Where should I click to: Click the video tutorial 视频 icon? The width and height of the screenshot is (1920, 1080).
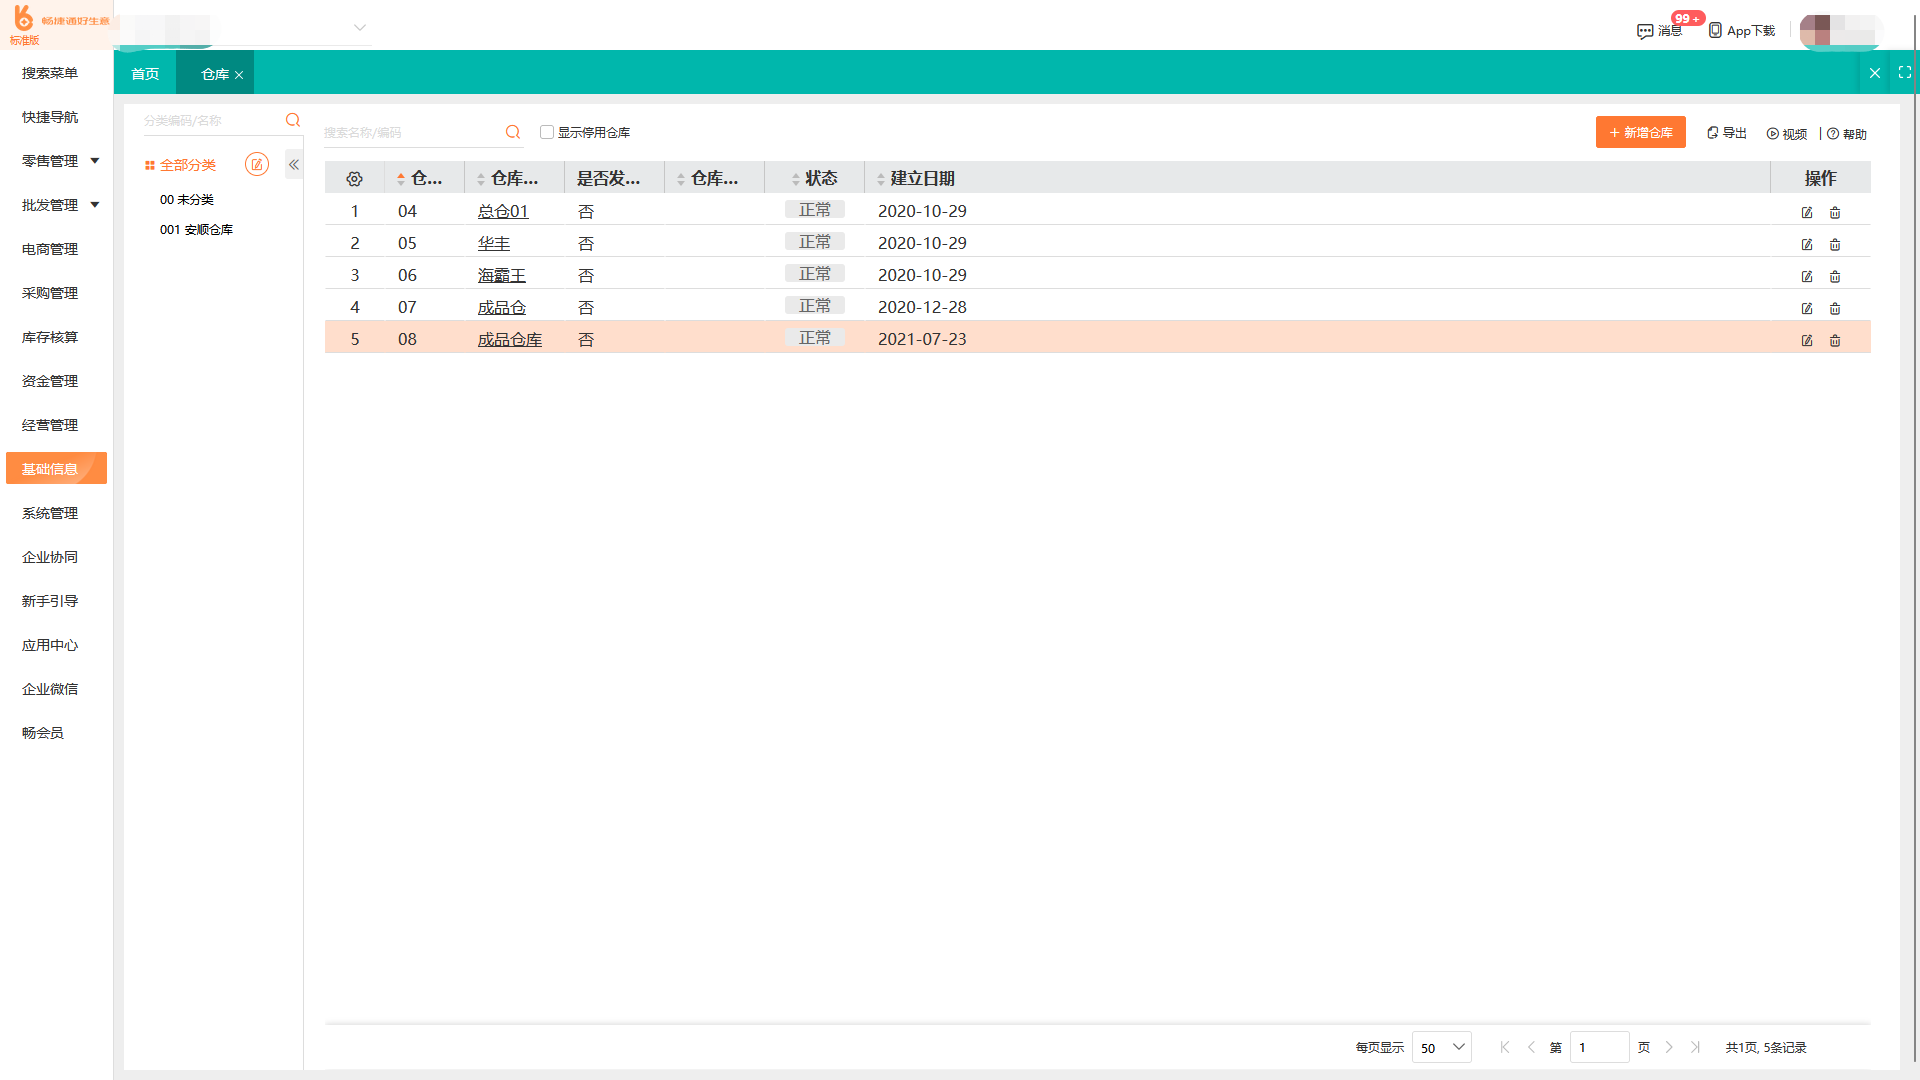[1789, 131]
